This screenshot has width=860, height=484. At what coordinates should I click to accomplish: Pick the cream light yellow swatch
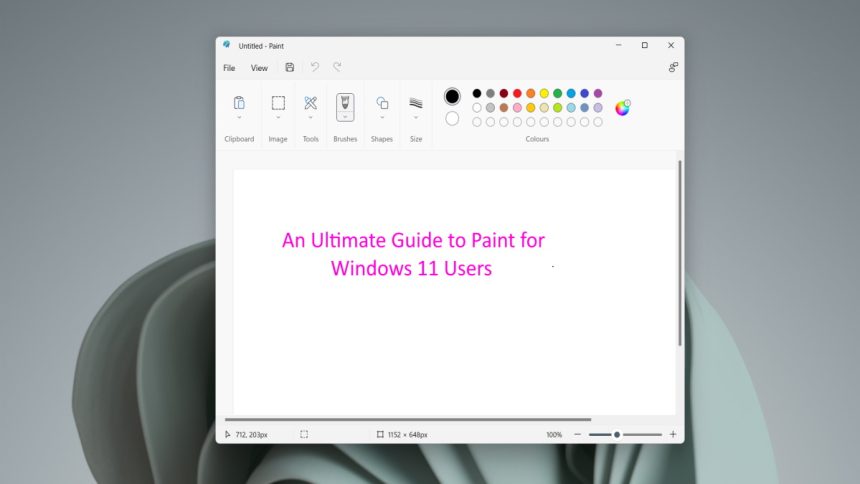pos(544,108)
